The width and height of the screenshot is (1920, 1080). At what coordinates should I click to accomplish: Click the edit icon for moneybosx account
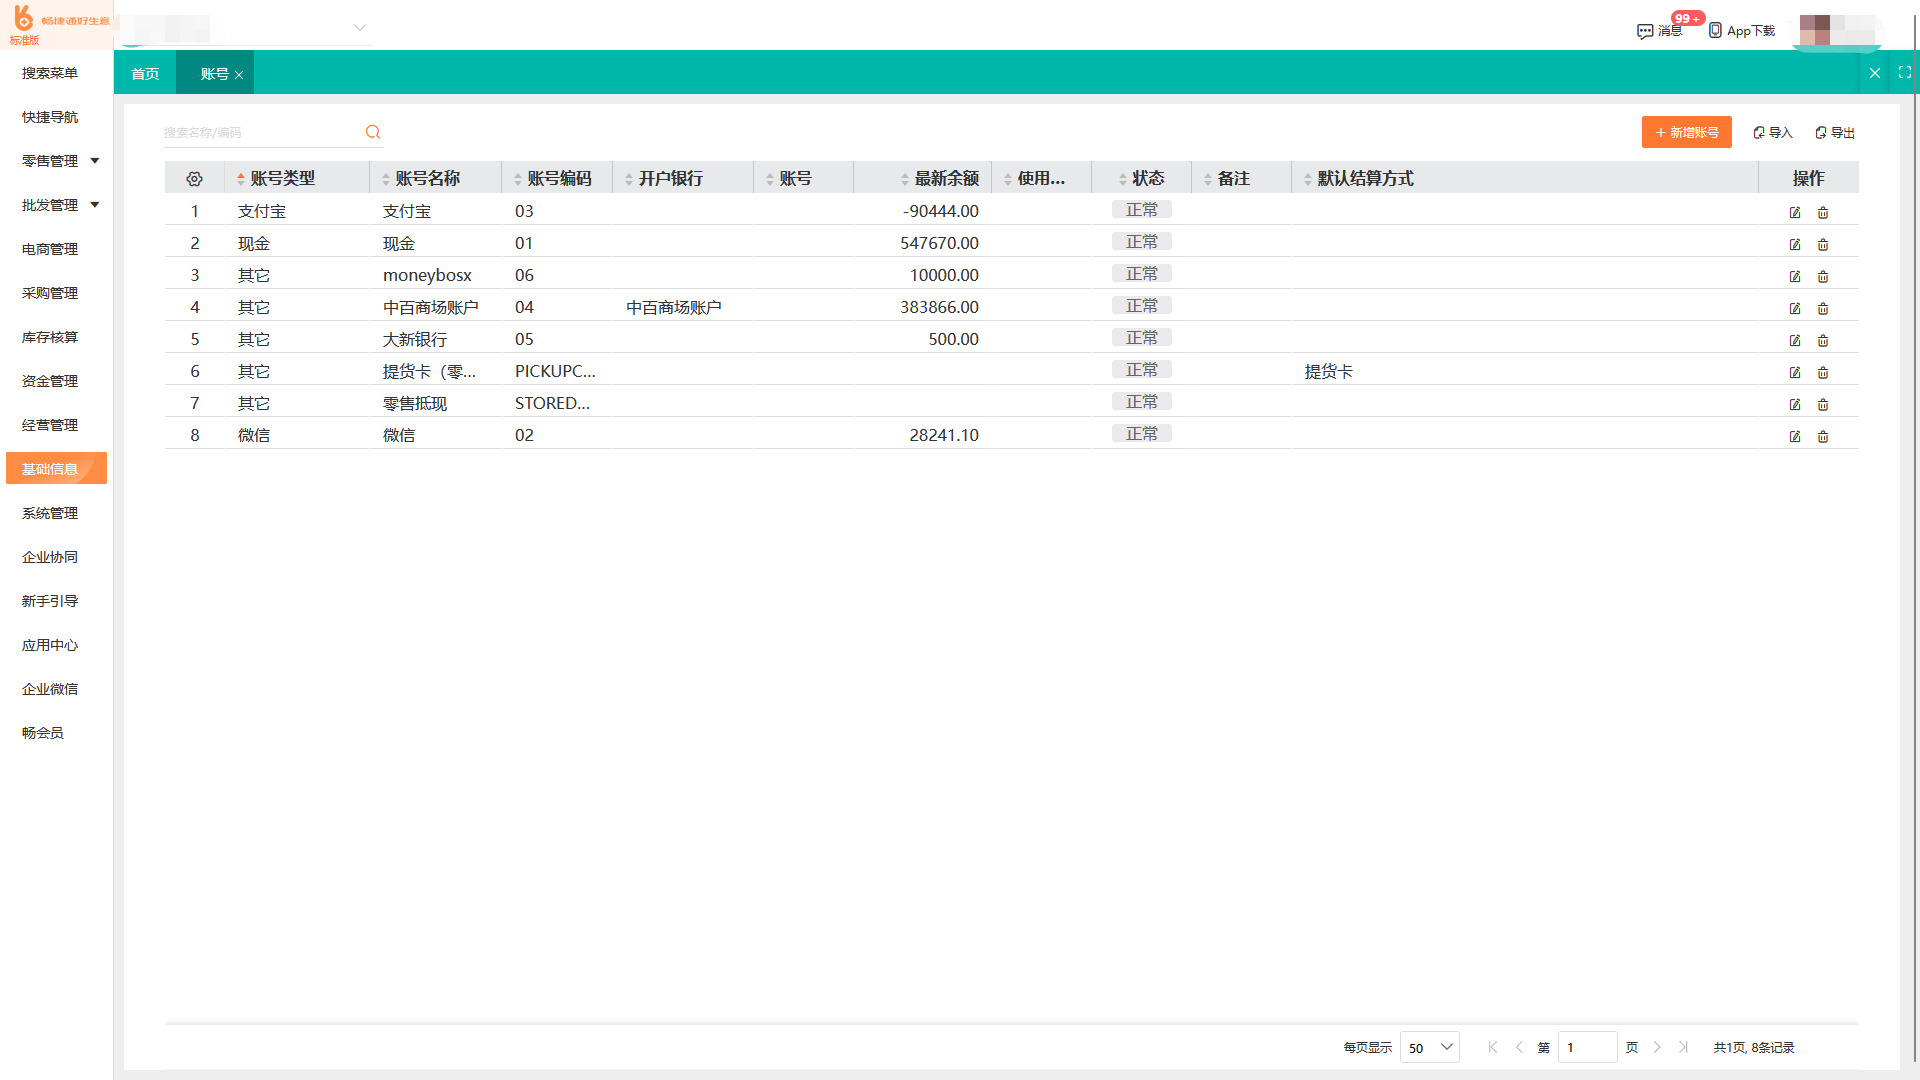[1795, 274]
